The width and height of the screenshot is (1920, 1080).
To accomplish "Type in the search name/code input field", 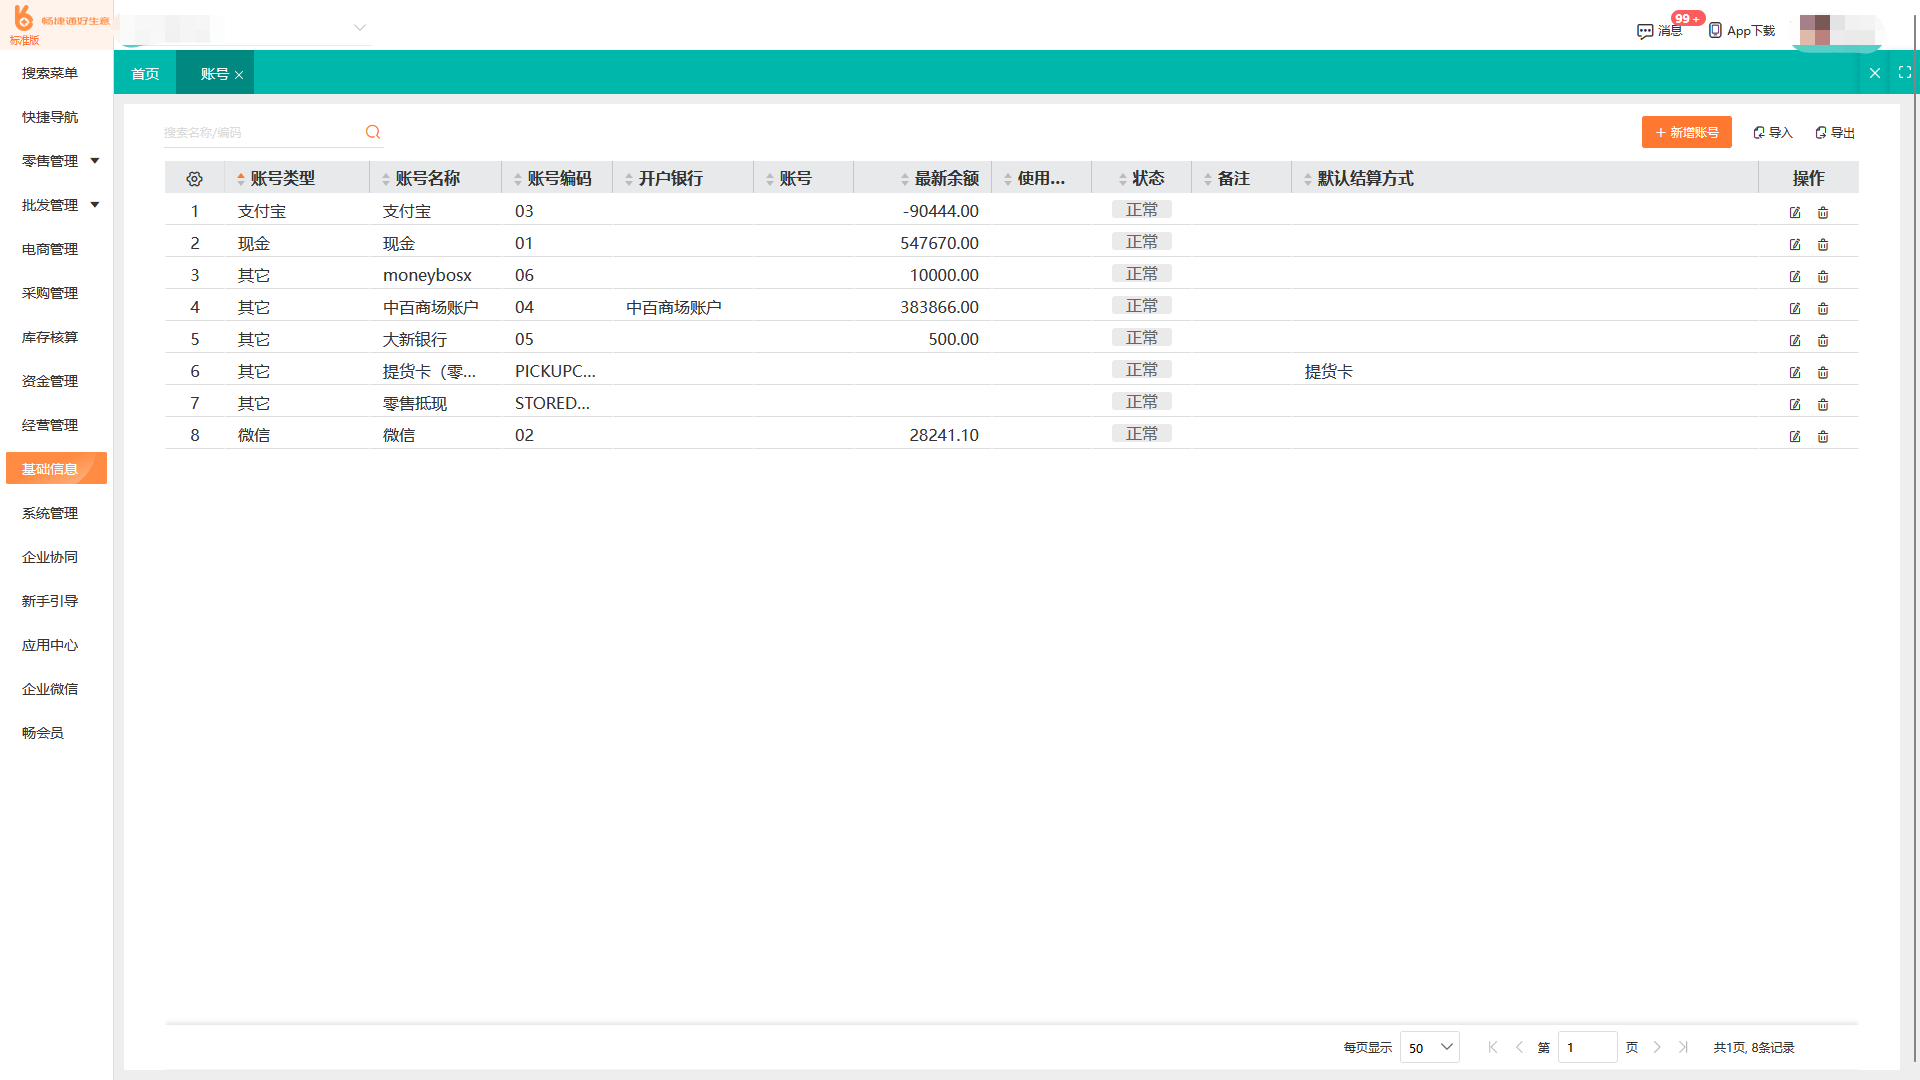I will [262, 132].
